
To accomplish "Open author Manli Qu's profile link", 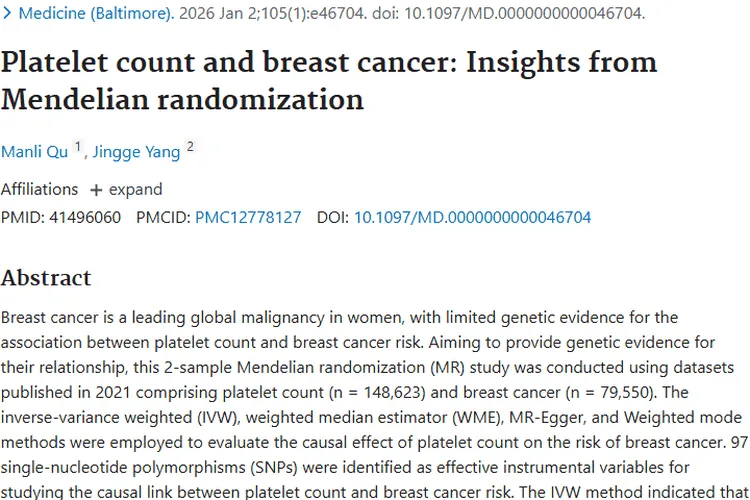I will (34, 152).
